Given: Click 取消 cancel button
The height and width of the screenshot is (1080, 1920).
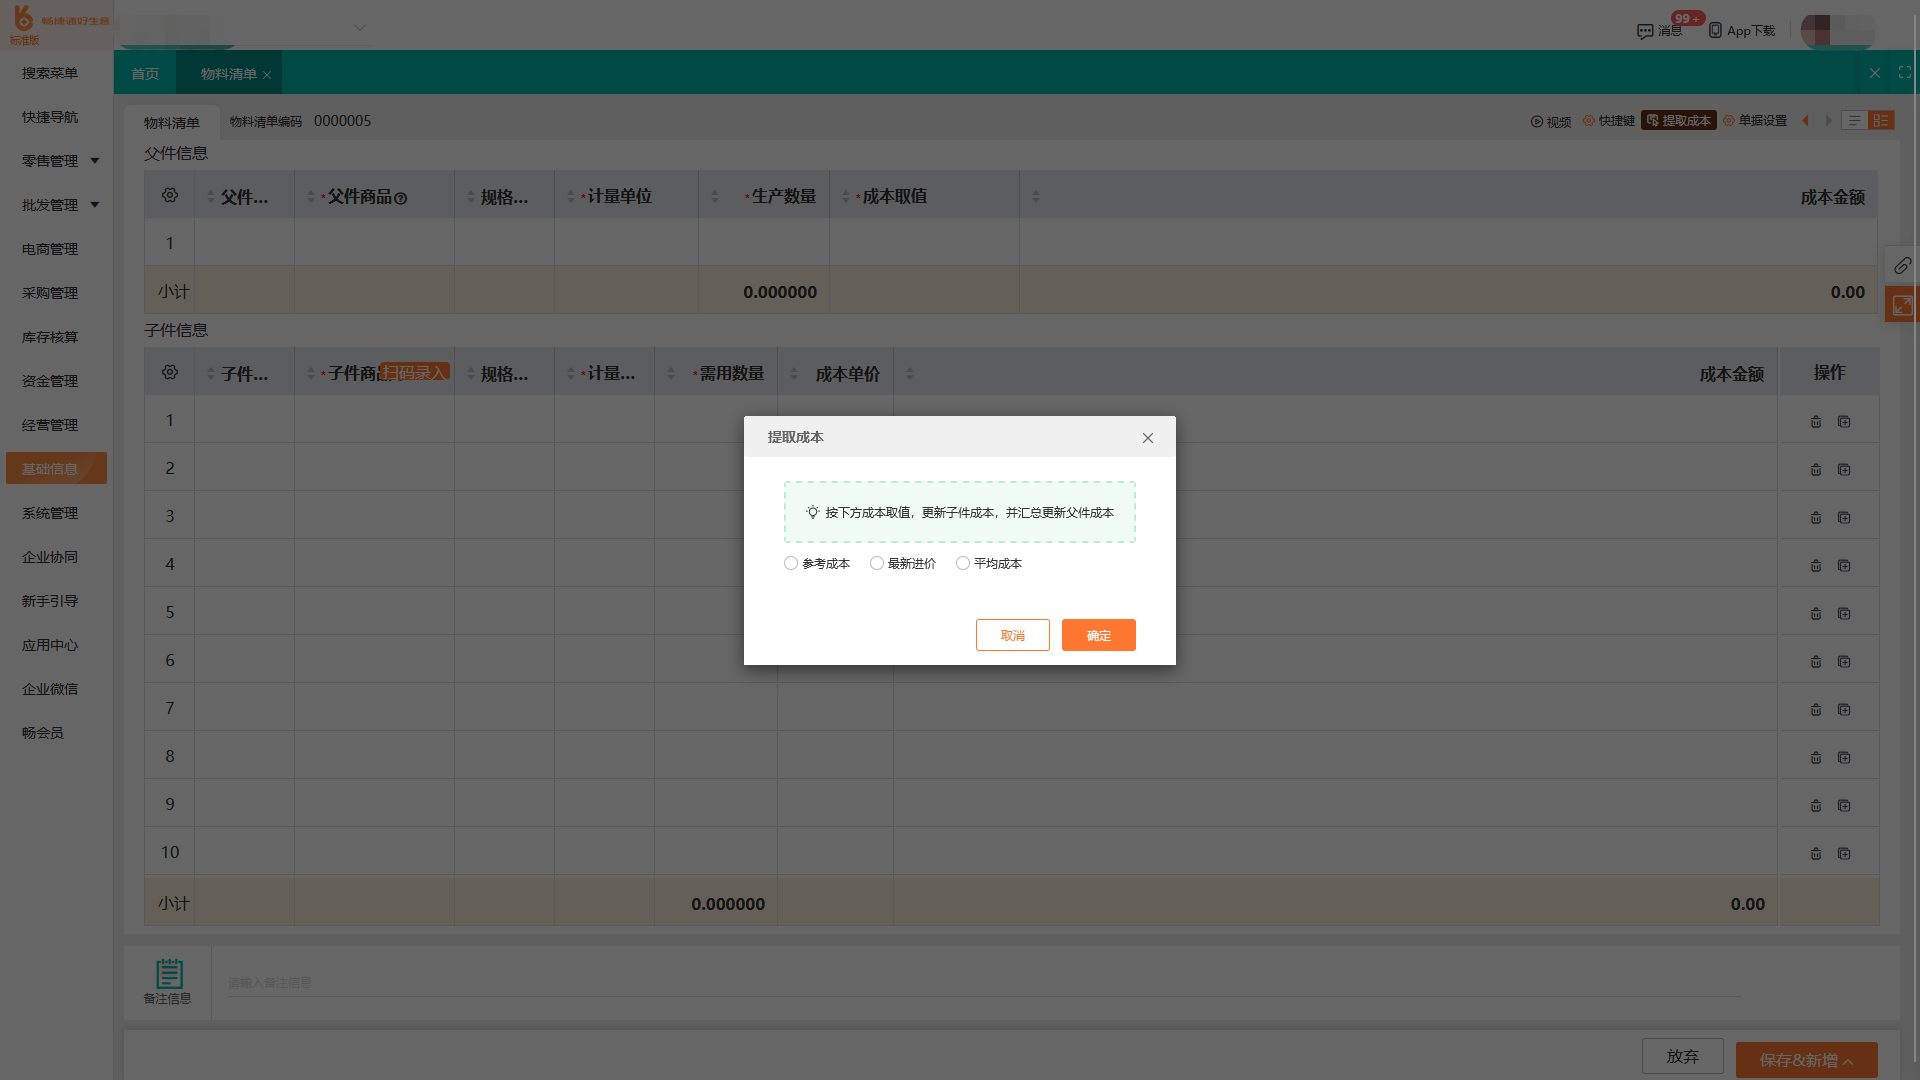Looking at the screenshot, I should point(1013,634).
